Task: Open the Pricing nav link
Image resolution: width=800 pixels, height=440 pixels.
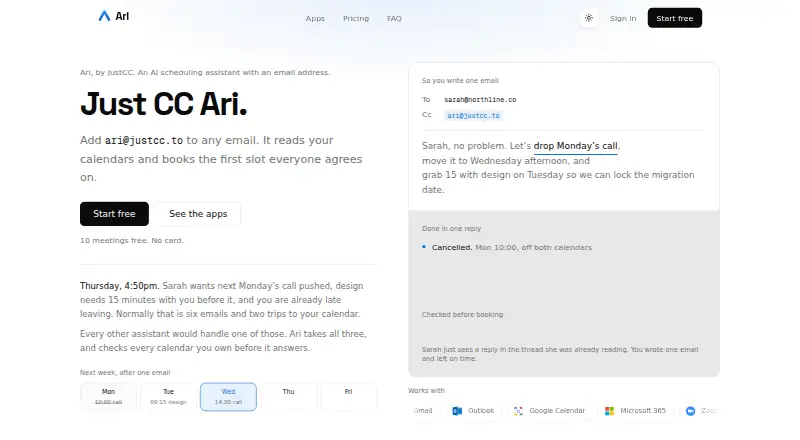Action: 356,18
